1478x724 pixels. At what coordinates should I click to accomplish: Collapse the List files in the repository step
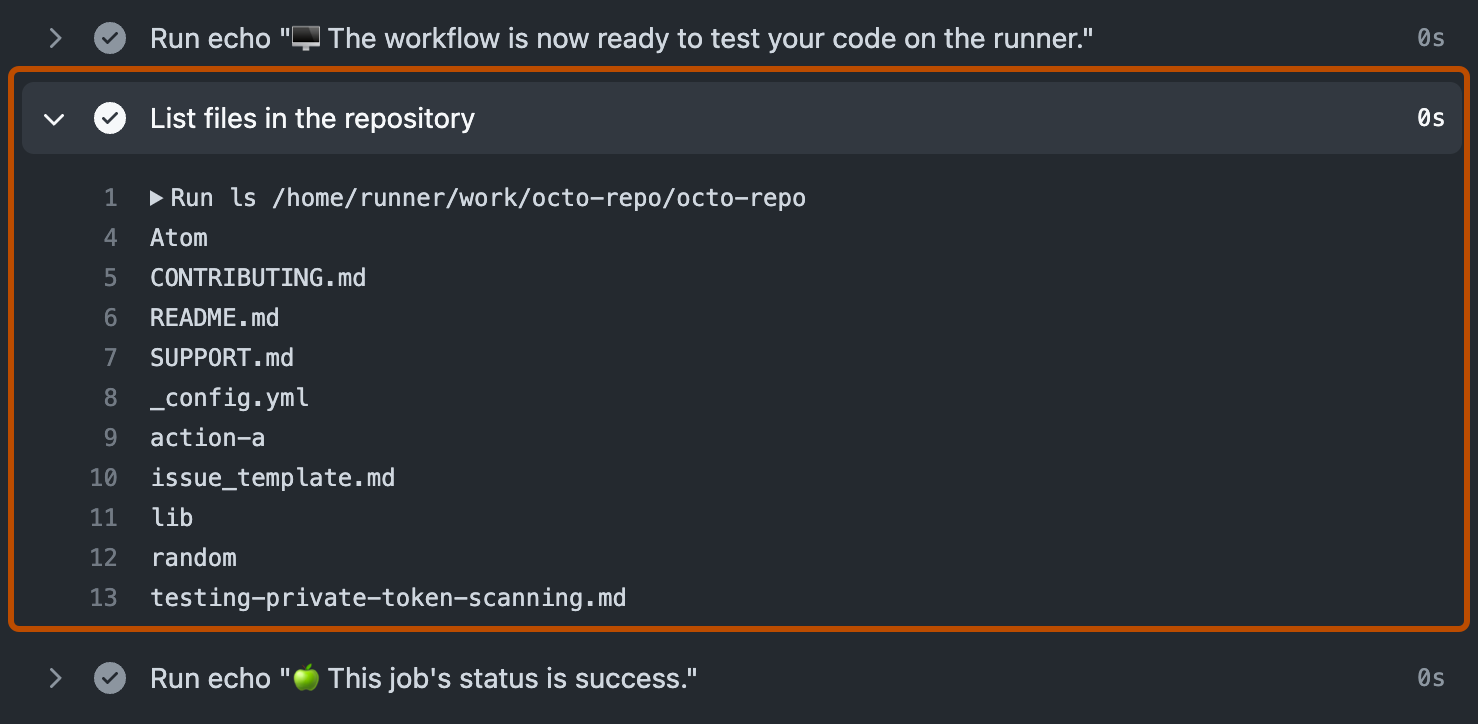[x=54, y=117]
